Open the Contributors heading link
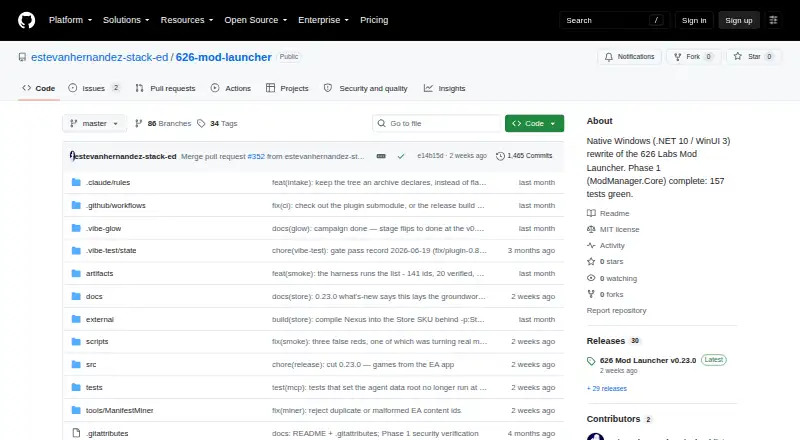The image size is (800, 440). (613, 419)
